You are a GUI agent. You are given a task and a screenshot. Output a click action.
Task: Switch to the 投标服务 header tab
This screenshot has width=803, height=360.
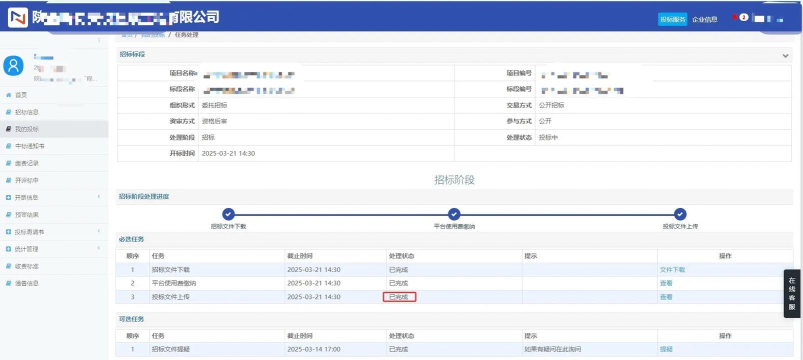pyautogui.click(x=672, y=19)
